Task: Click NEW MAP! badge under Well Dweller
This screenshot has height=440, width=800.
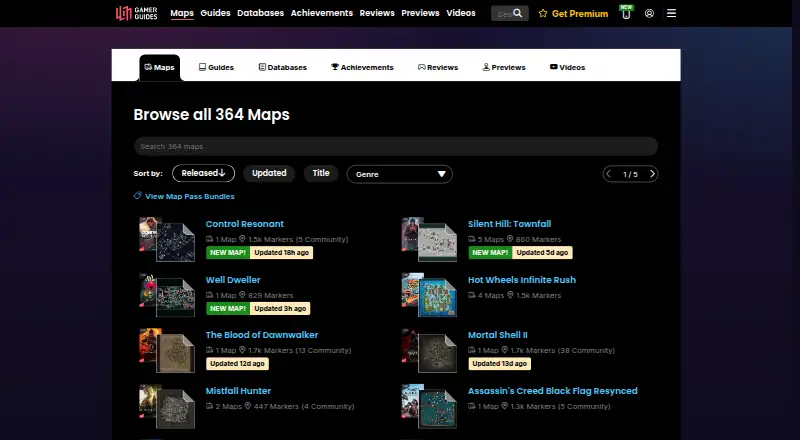Action: (228, 308)
